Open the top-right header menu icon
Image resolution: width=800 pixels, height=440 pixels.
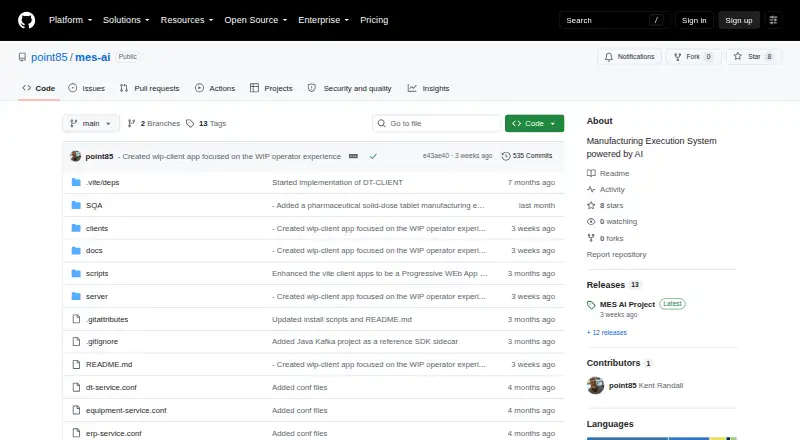tap(773, 20)
